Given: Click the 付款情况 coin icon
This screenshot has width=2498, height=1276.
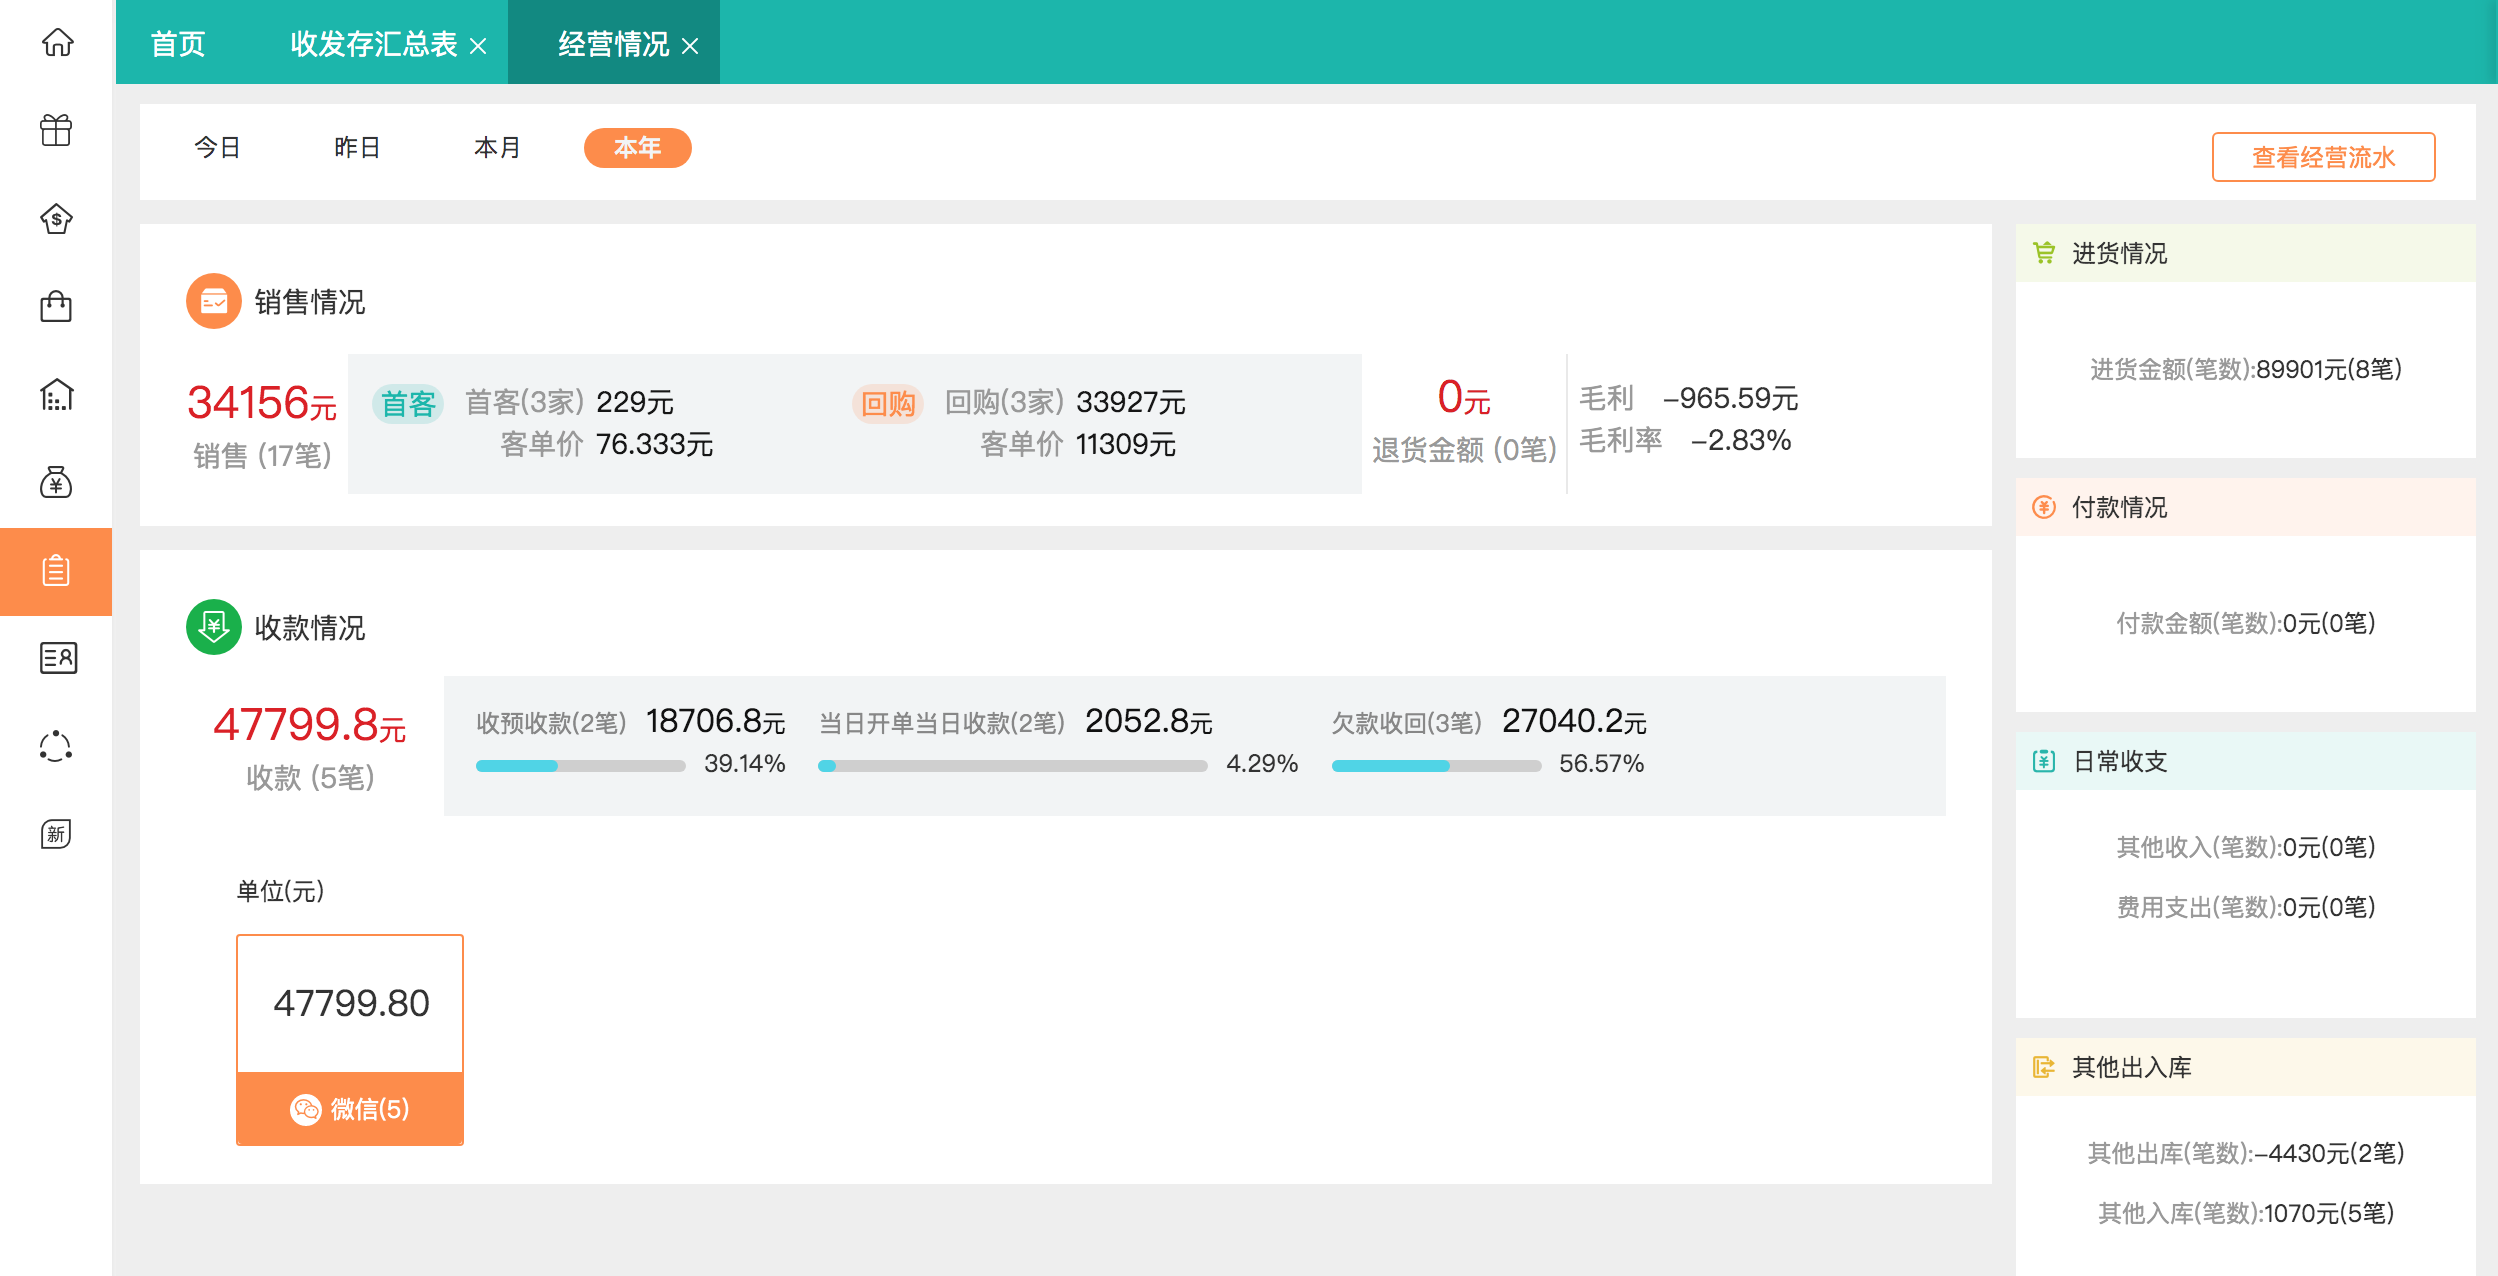Looking at the screenshot, I should point(2041,508).
